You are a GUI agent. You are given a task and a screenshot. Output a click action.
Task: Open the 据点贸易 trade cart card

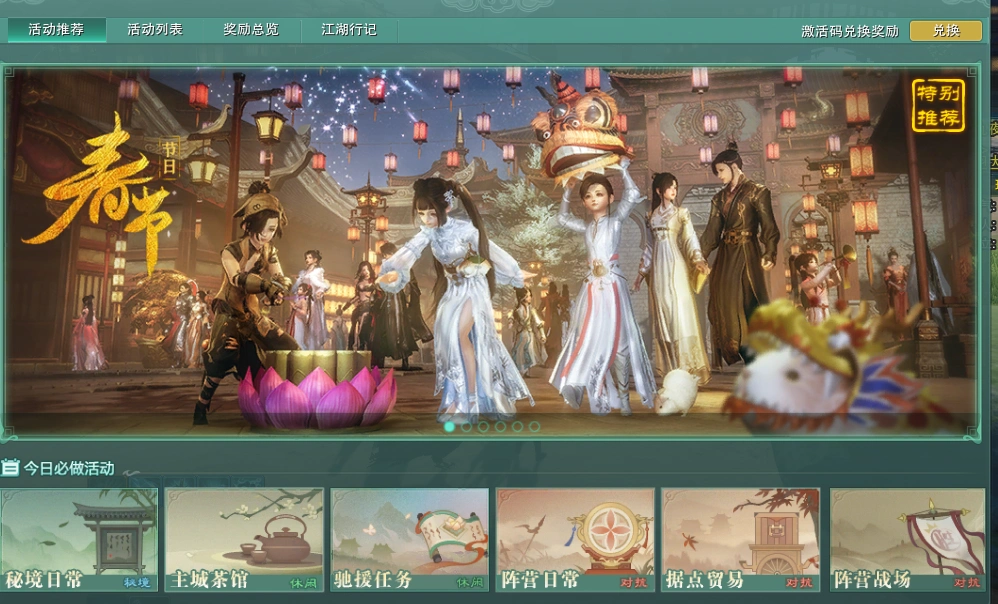click(741, 540)
